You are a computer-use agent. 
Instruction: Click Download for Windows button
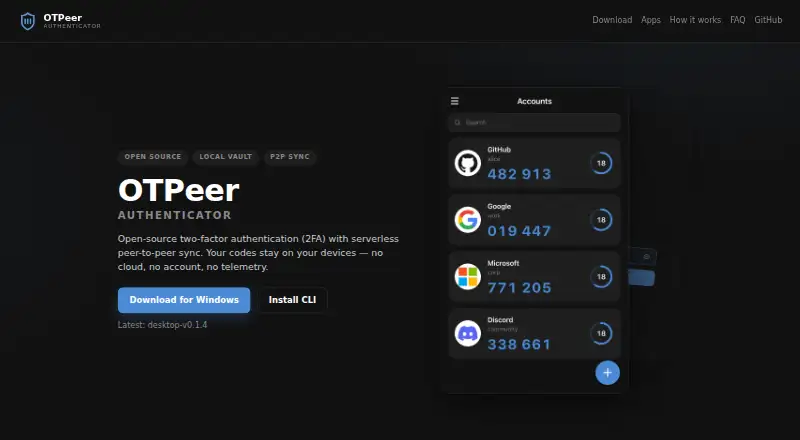[184, 300]
